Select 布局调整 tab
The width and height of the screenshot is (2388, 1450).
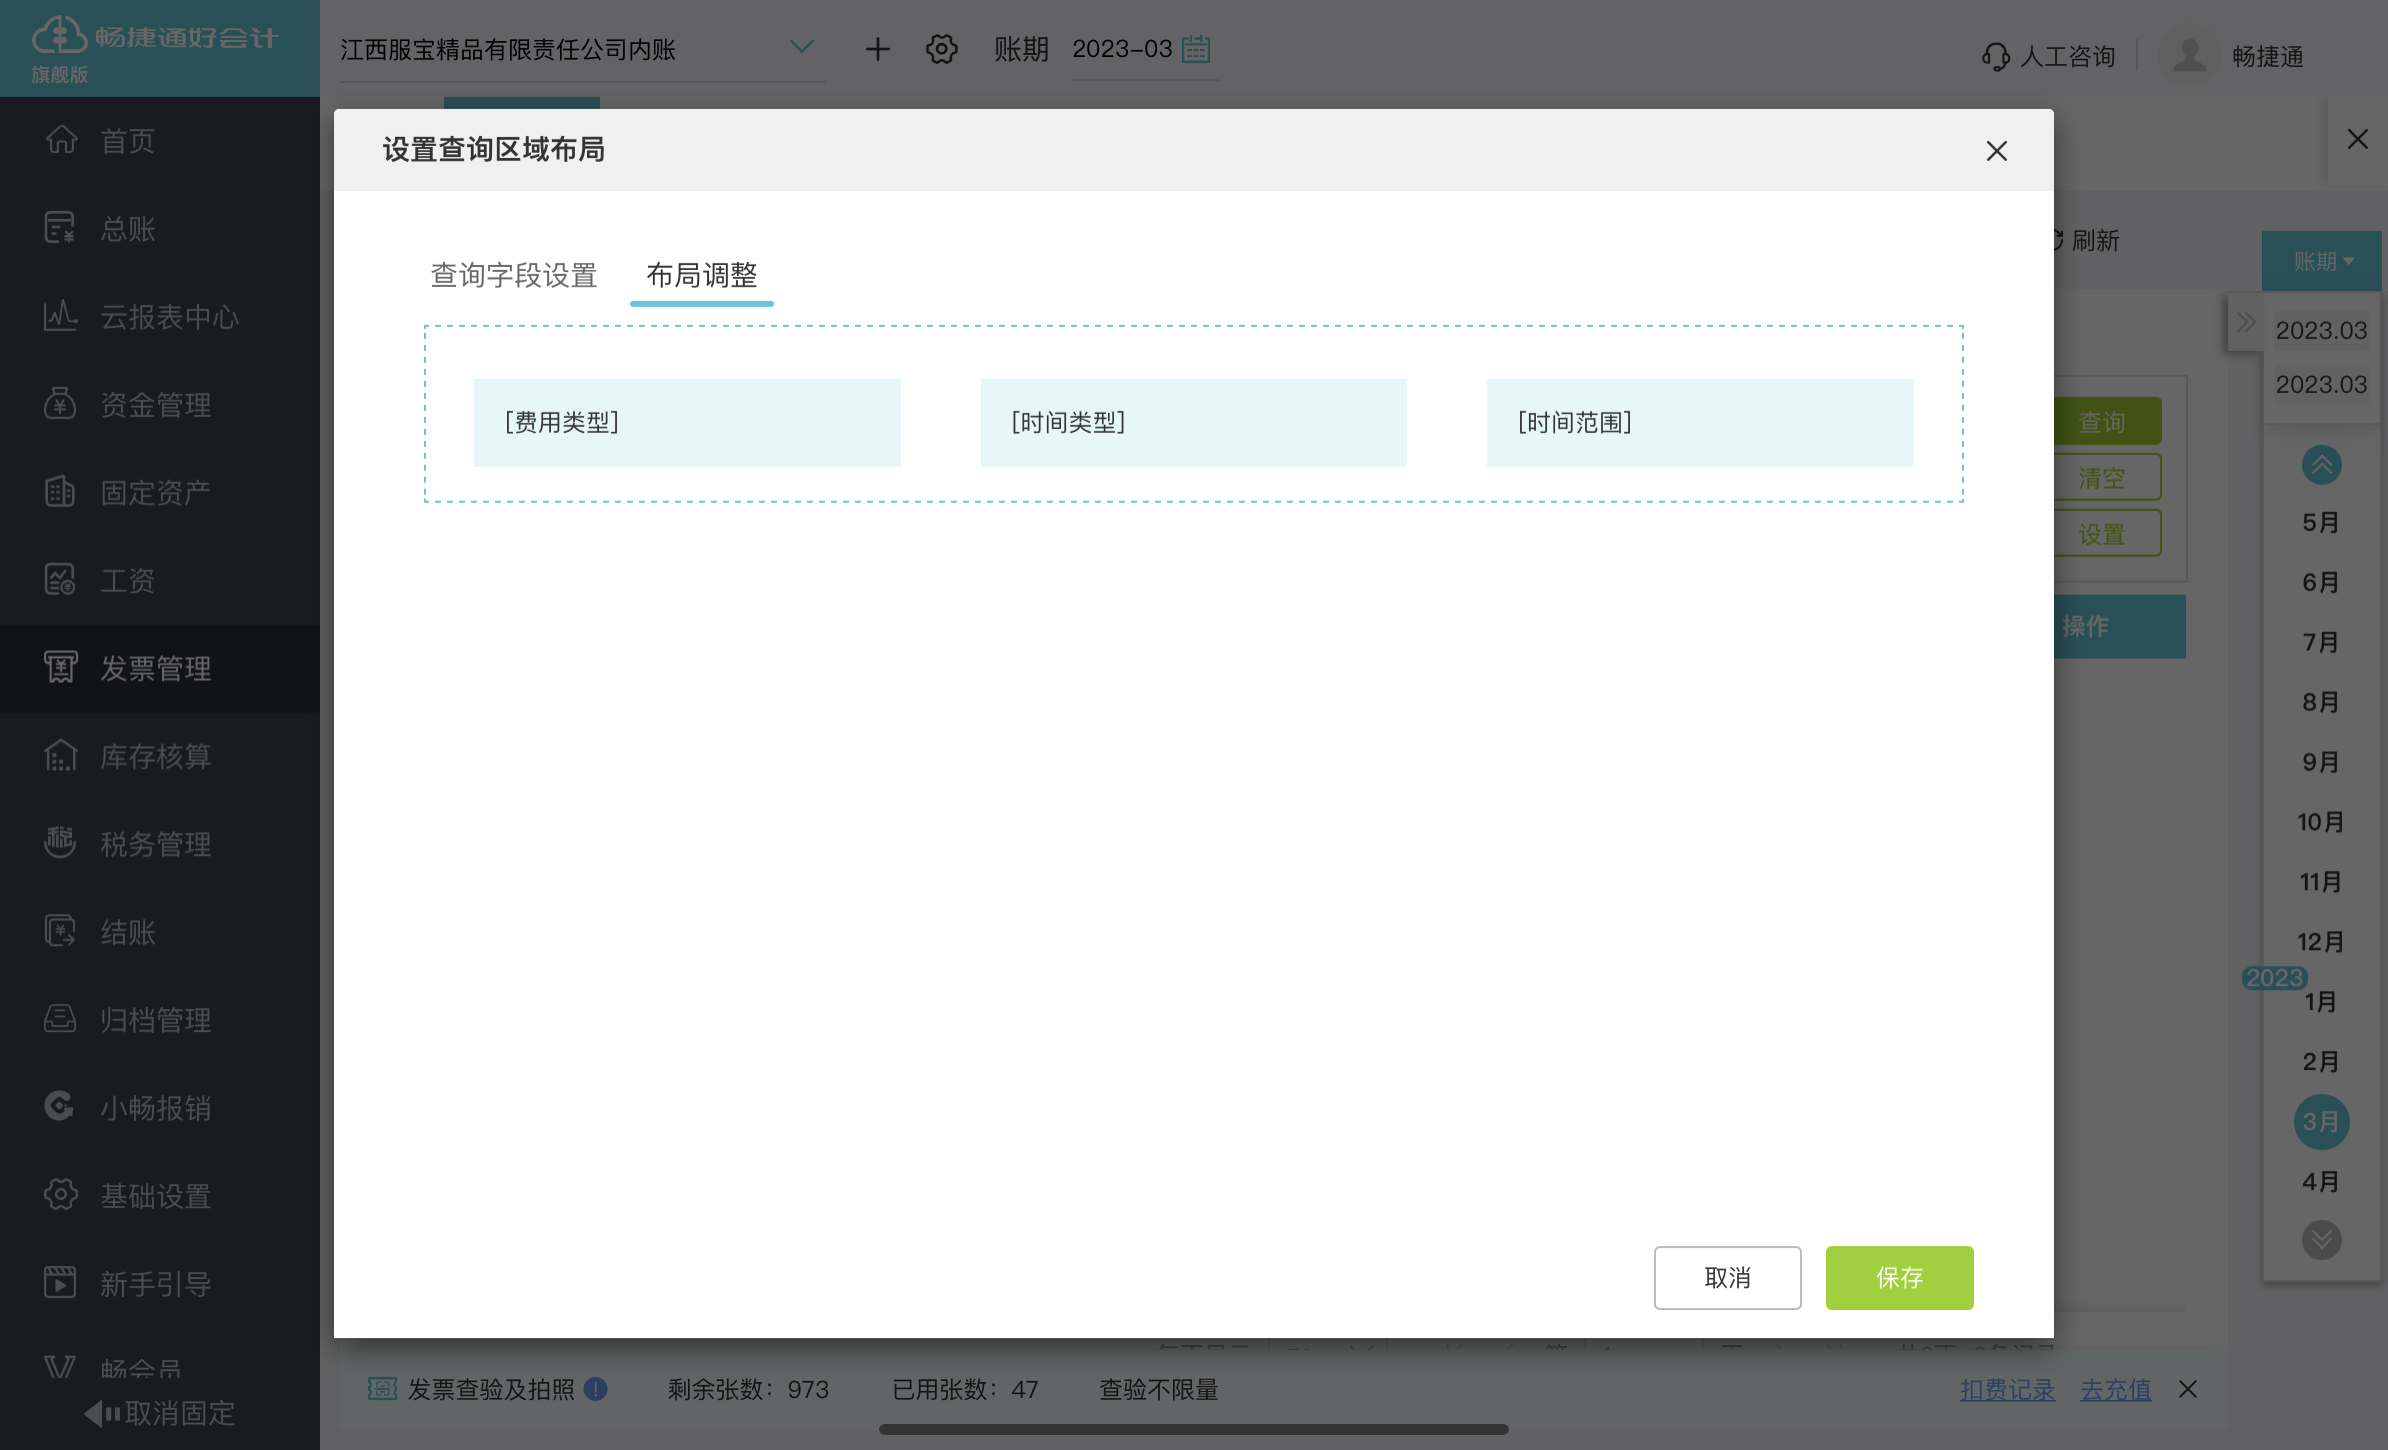[x=701, y=275]
